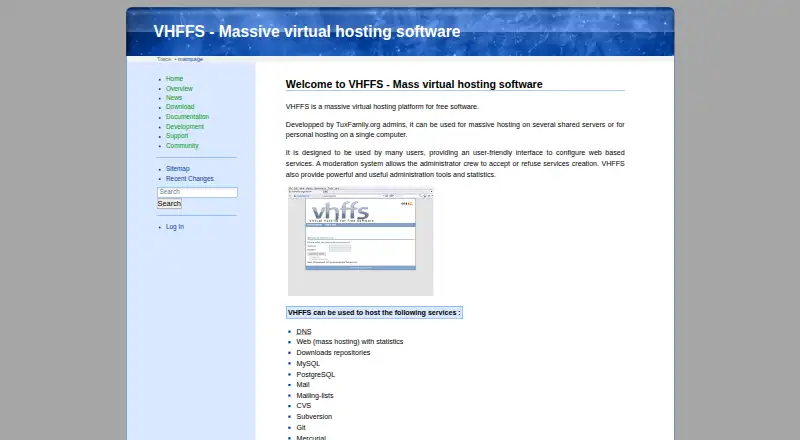This screenshot has height=440, width=800.
Task: Open the Log In link
Action: click(174, 227)
